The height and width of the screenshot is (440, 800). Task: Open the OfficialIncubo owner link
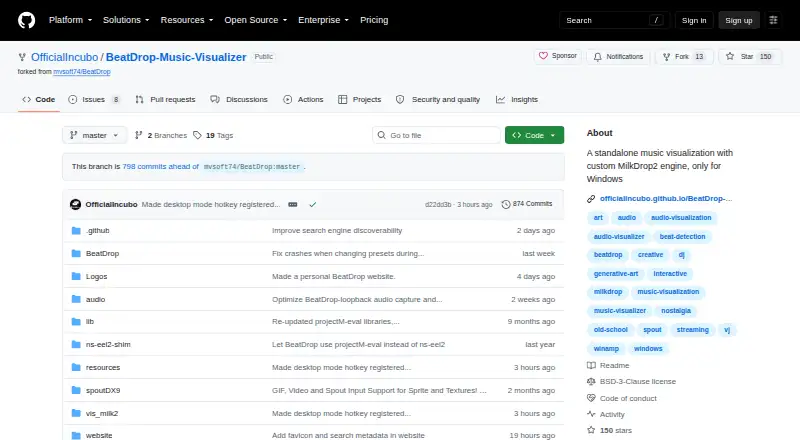64,57
